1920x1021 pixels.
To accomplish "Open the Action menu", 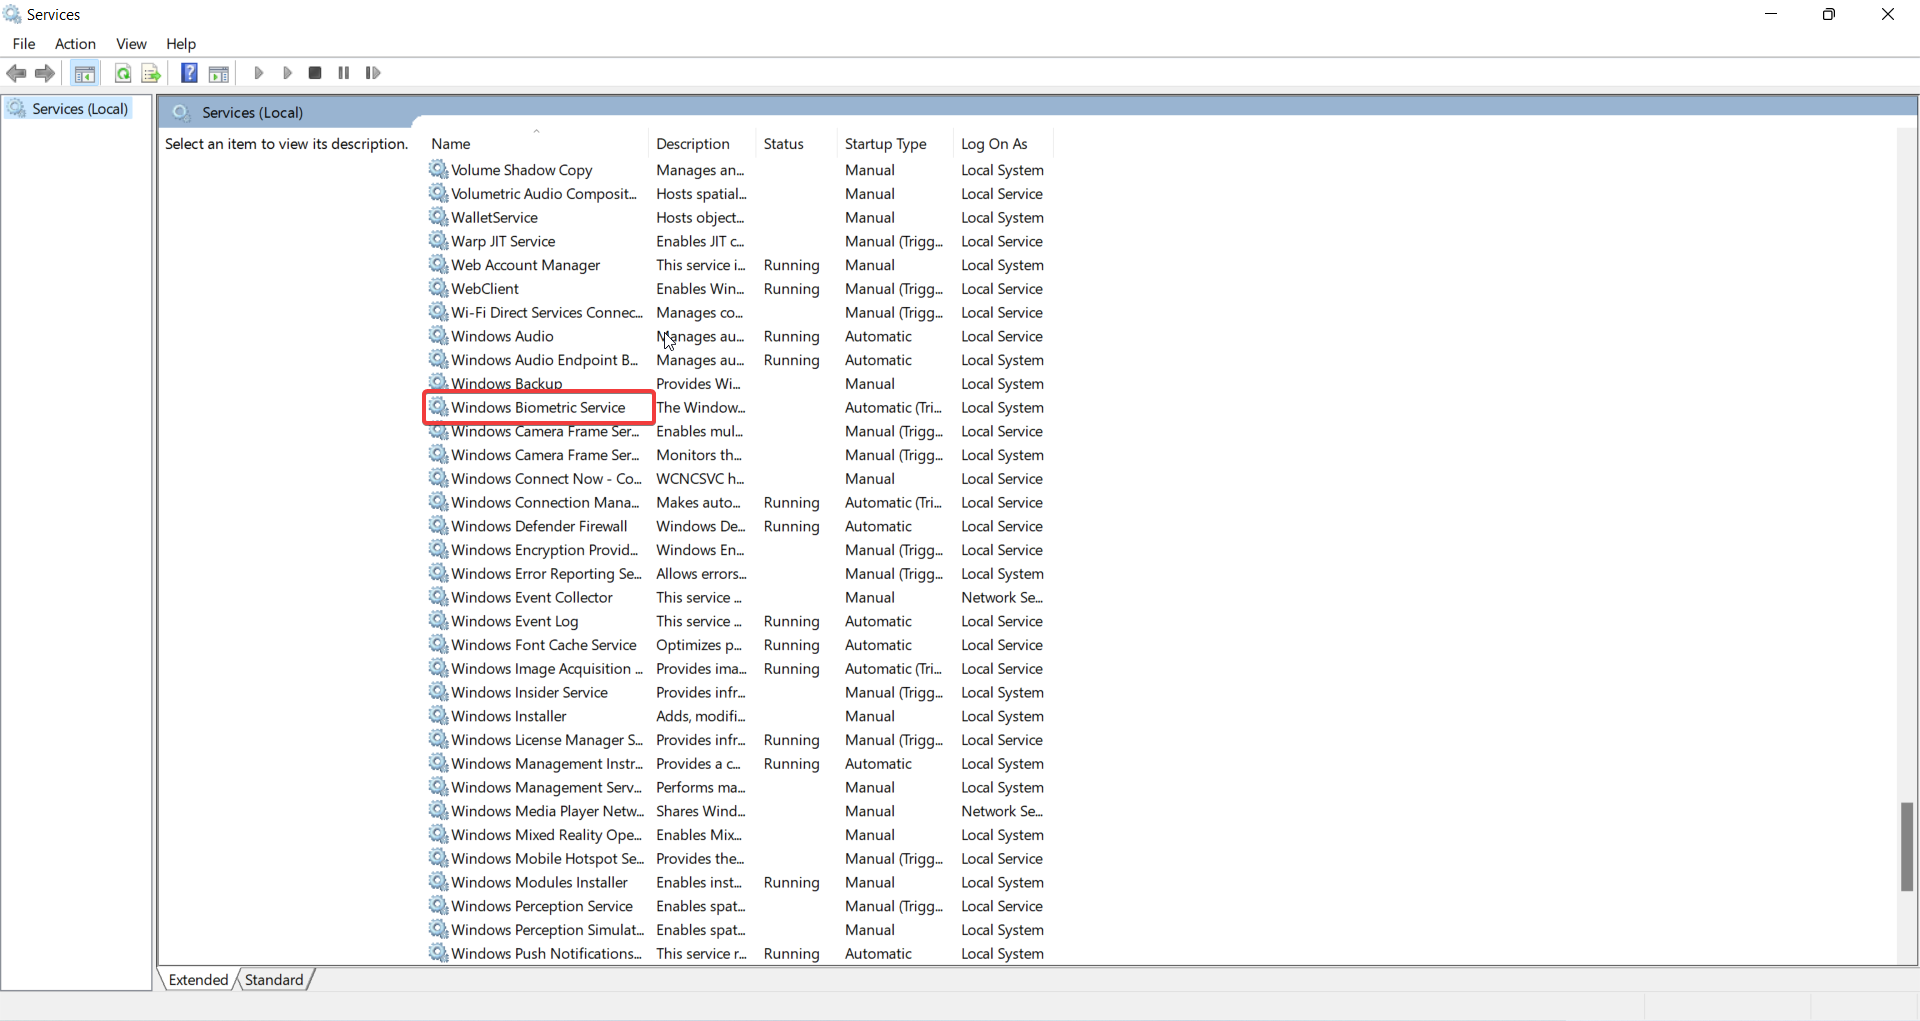I will coord(75,44).
